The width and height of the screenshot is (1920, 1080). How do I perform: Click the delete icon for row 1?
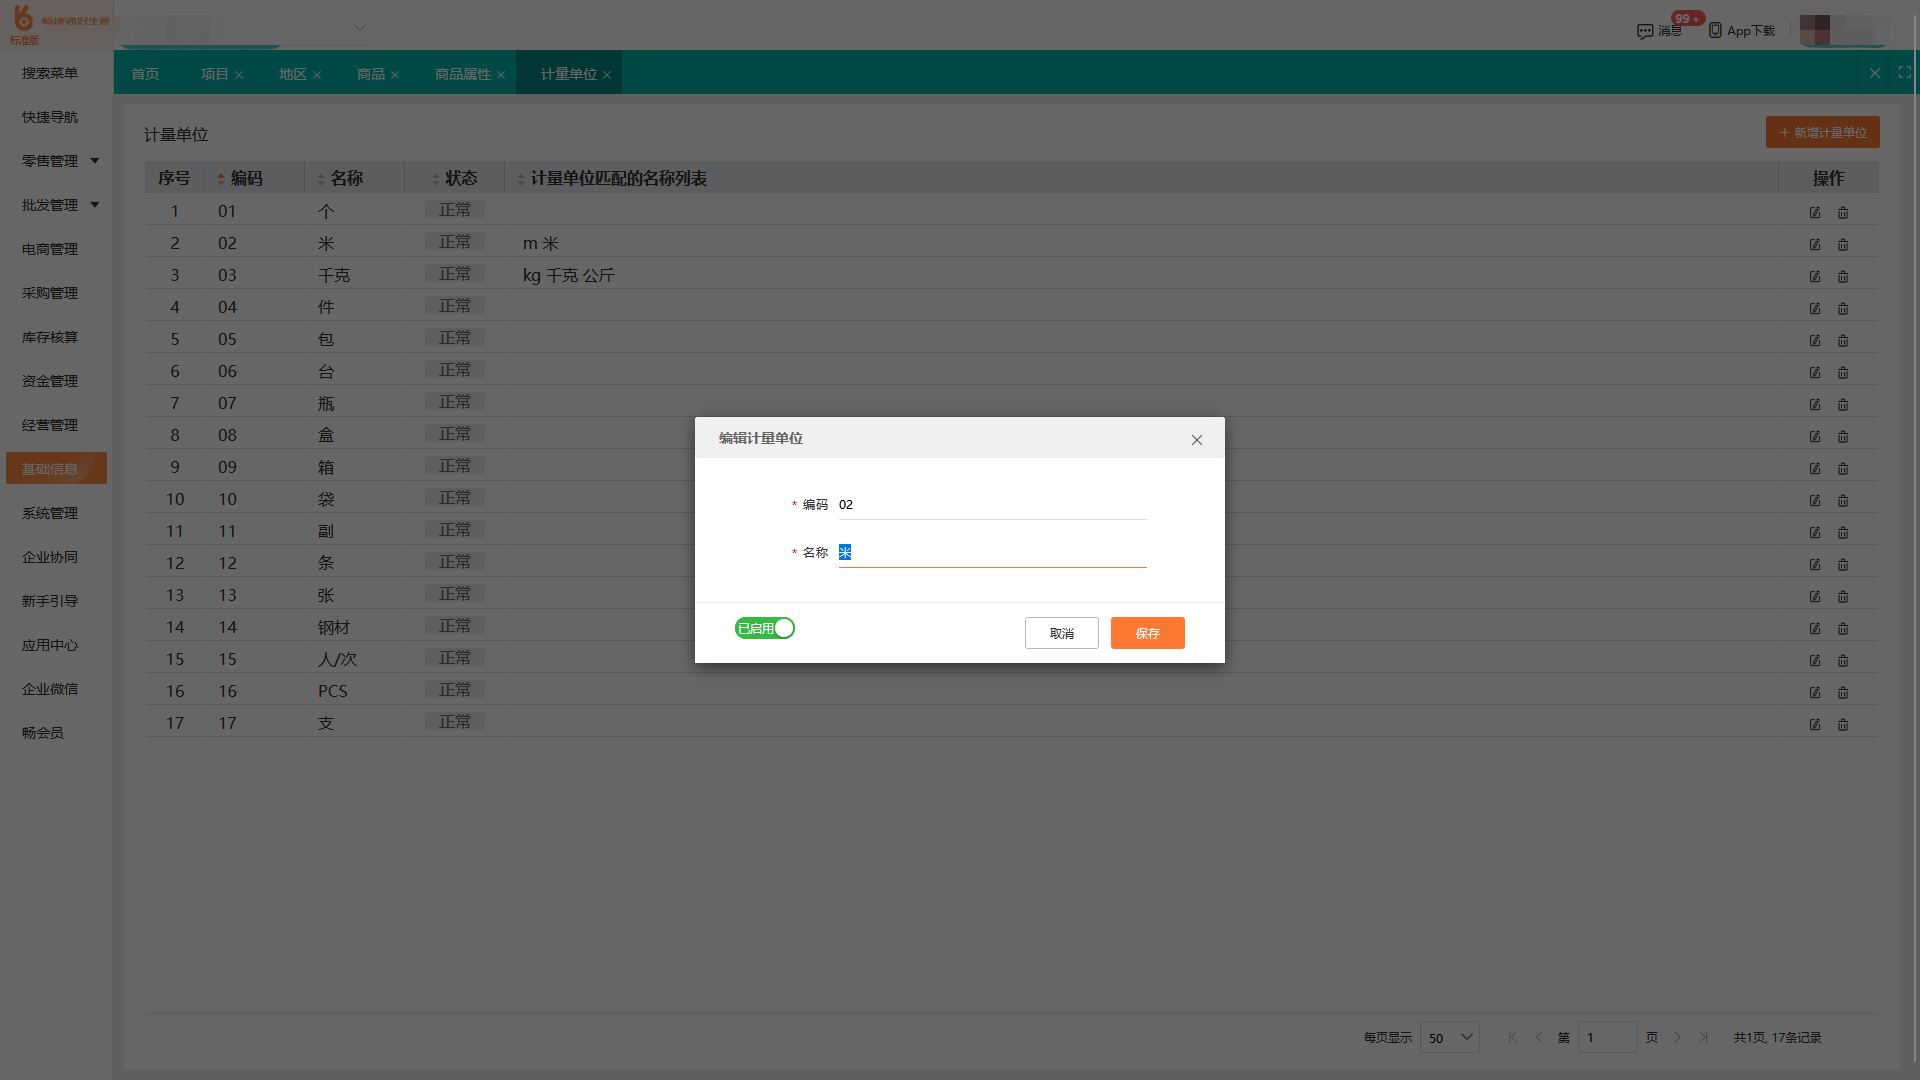pos(1844,211)
